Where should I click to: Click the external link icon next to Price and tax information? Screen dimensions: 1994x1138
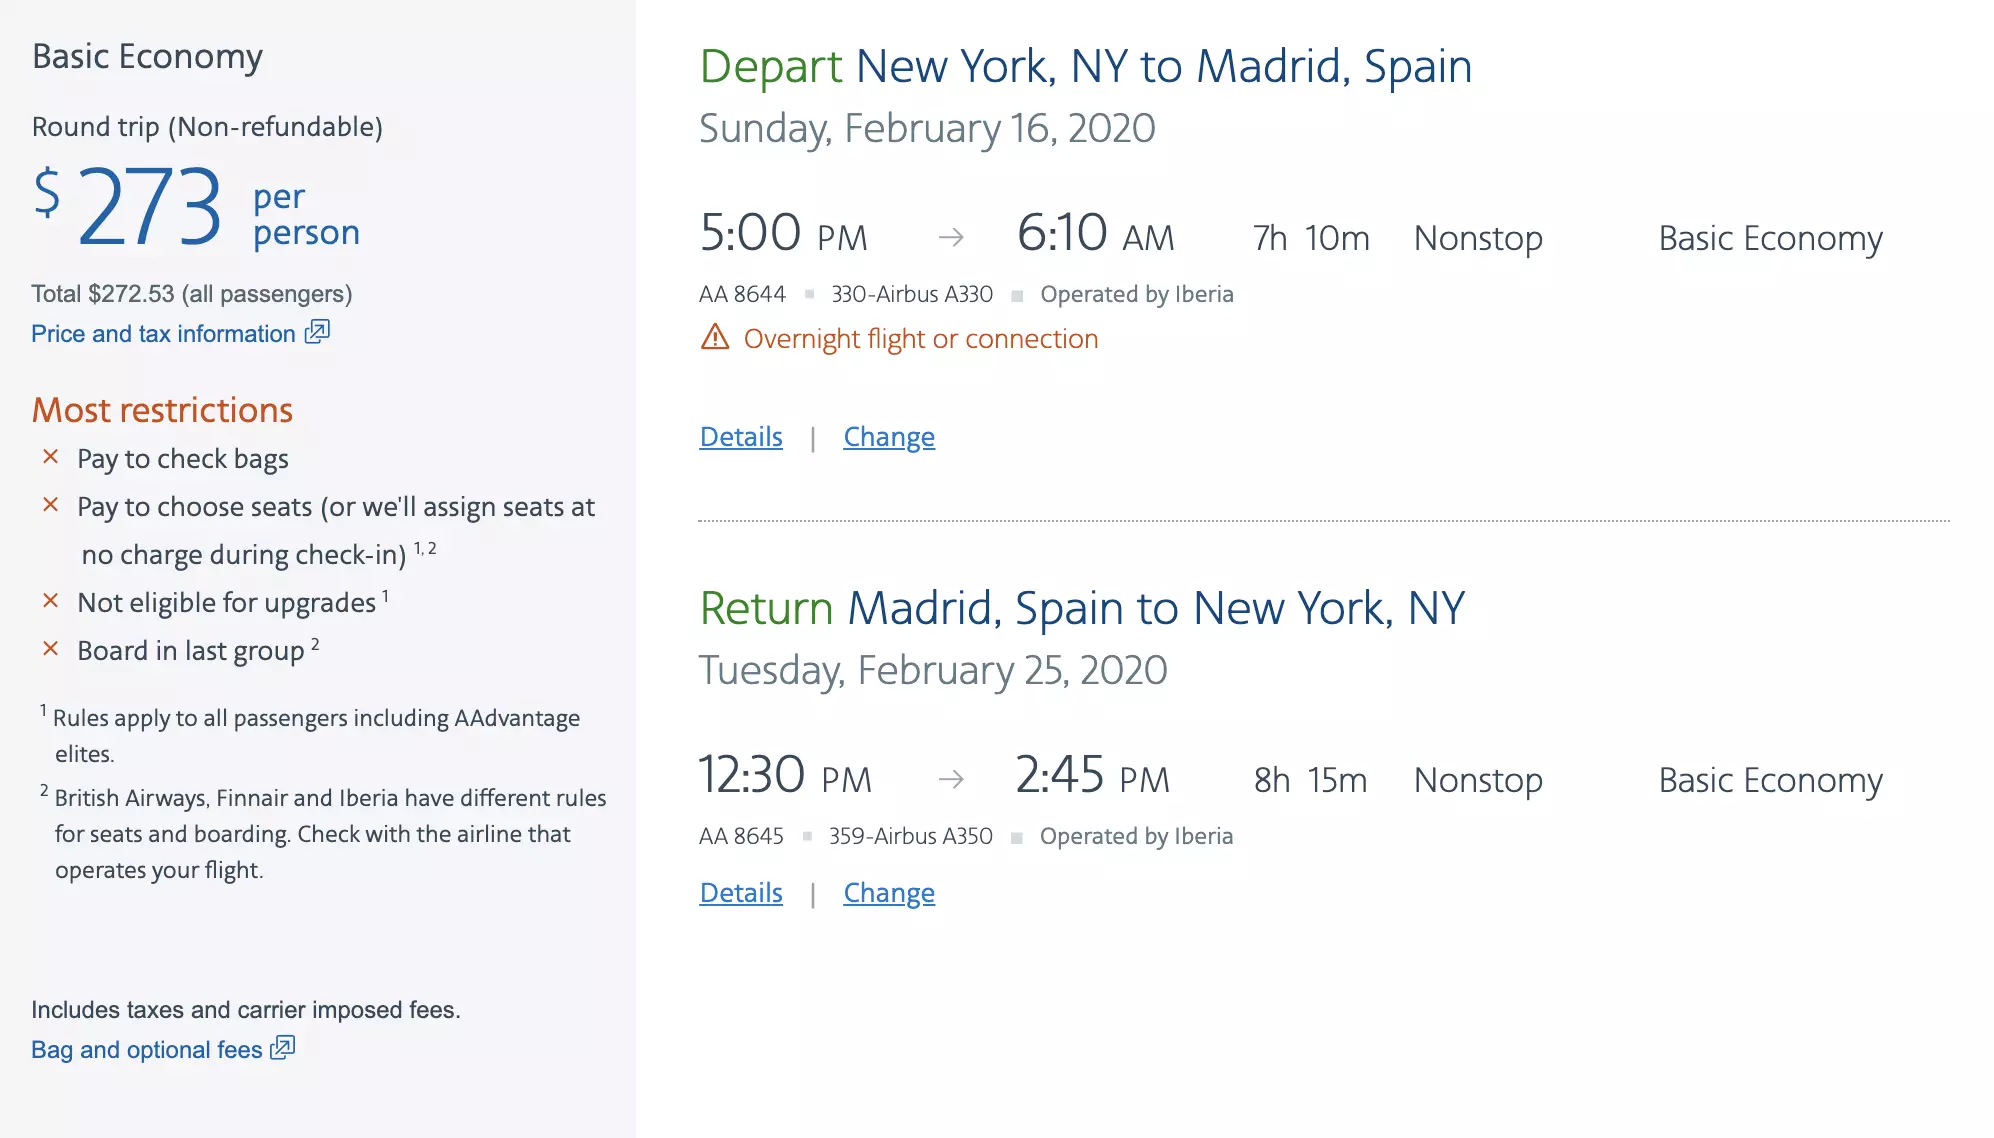[x=318, y=333]
